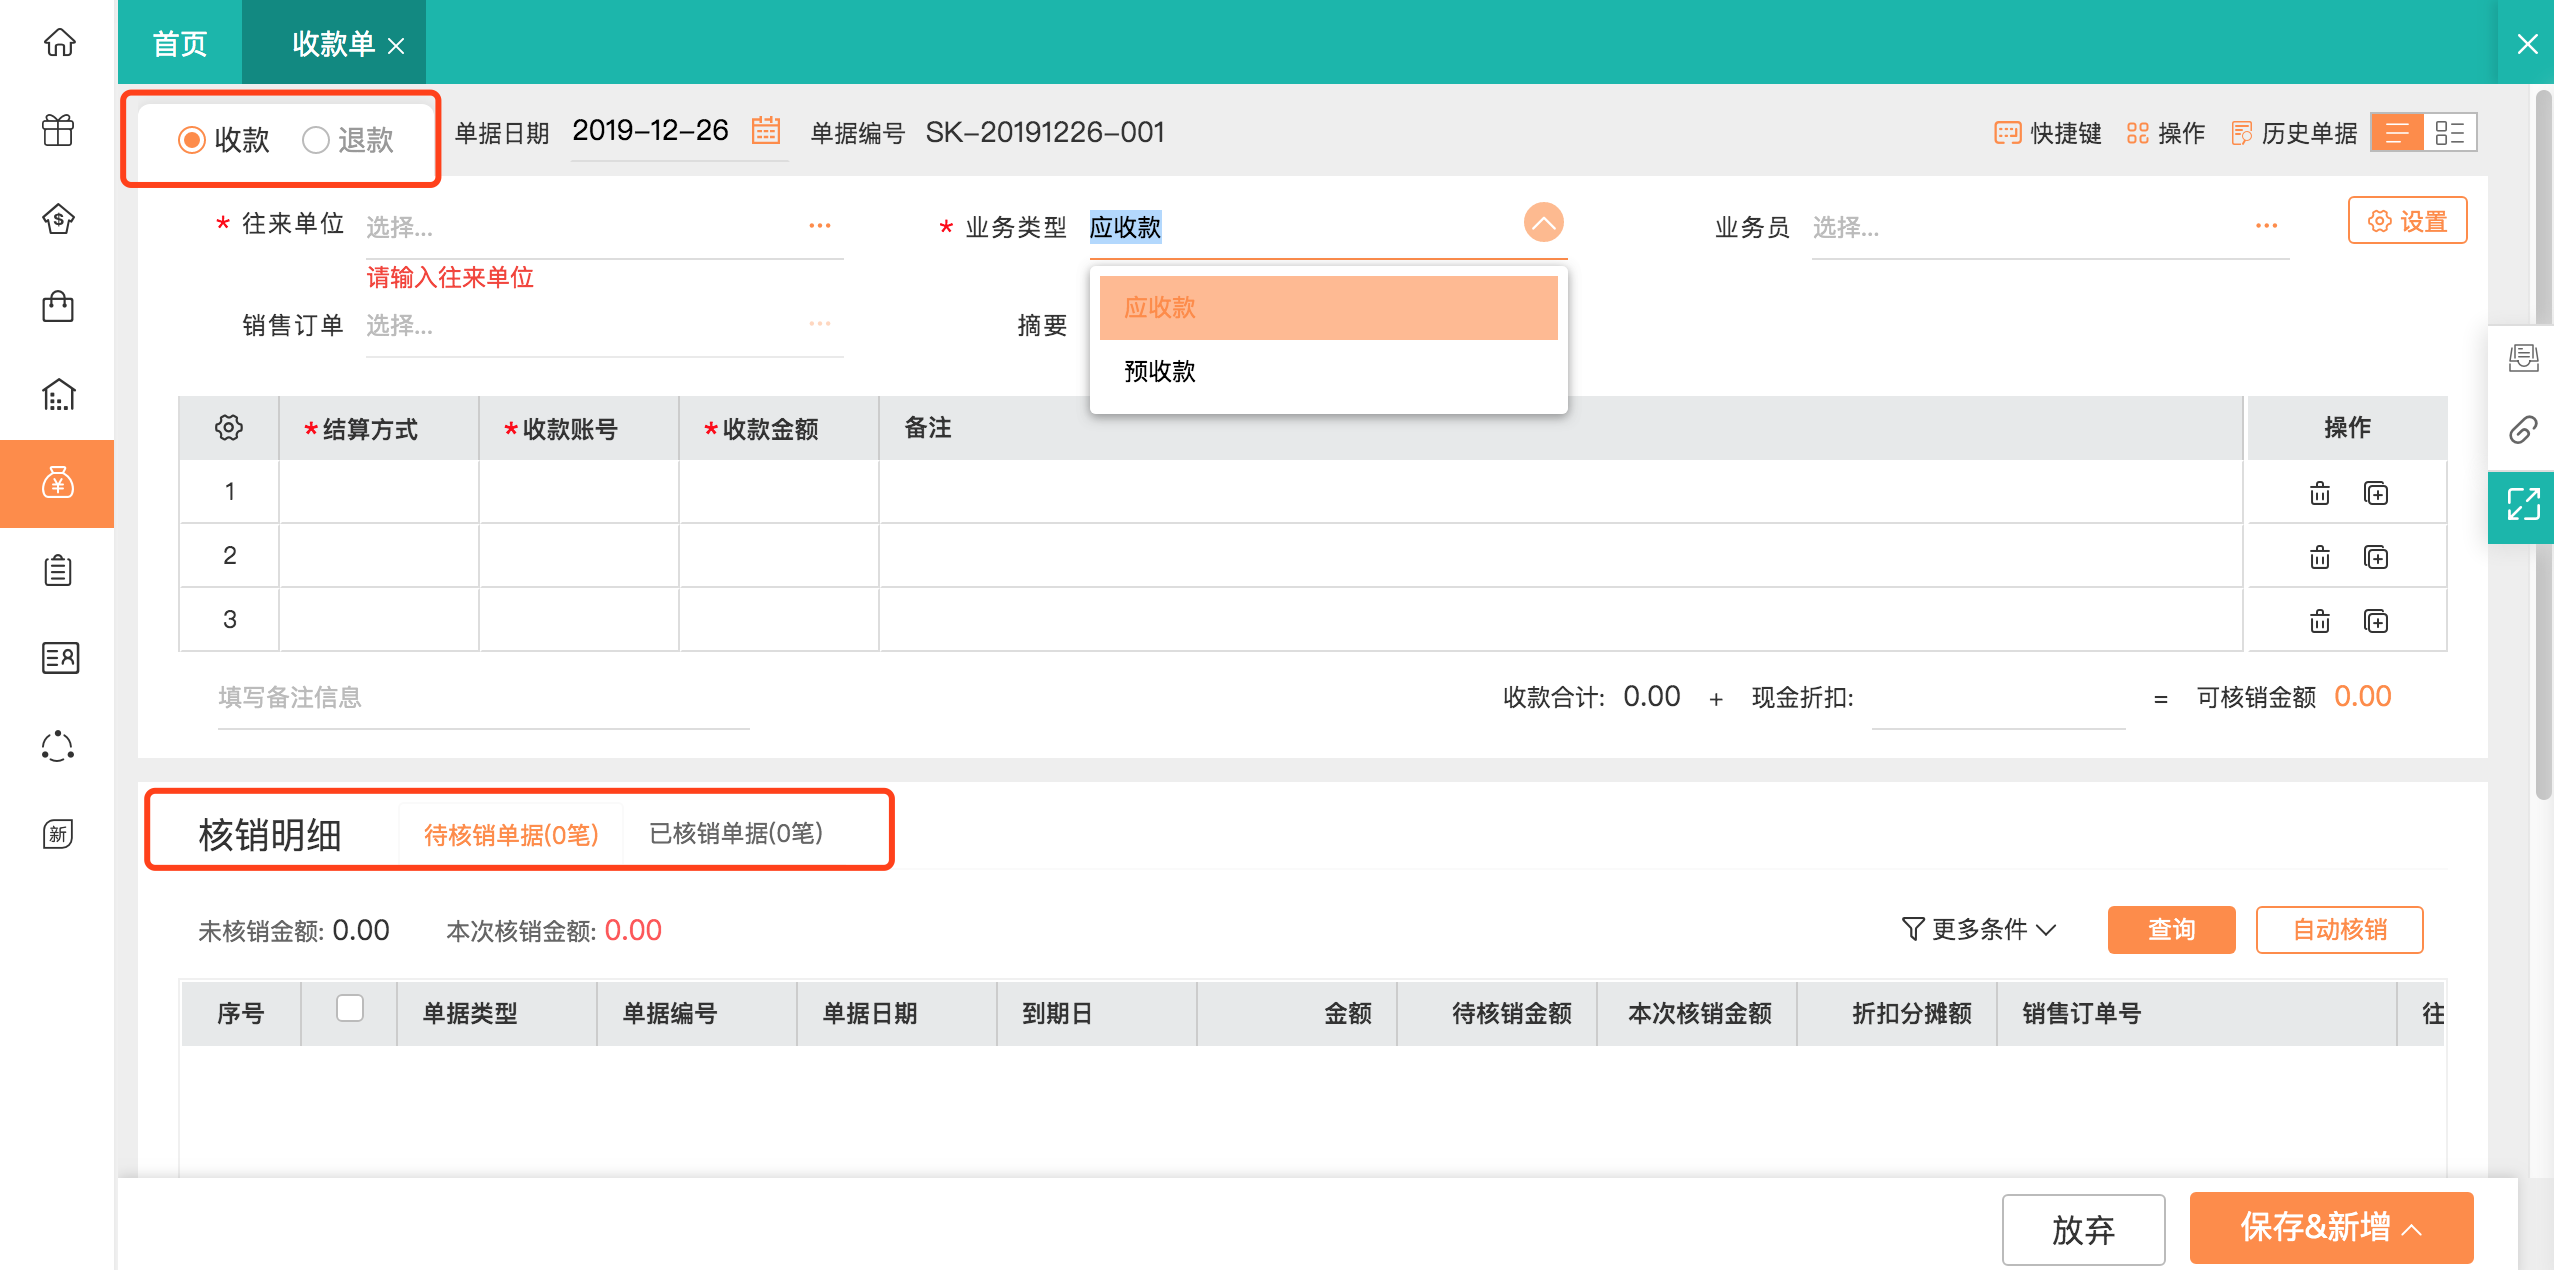Click the add row icon on row 2
Viewport: 2554px width, 1270px height.
(2375, 555)
